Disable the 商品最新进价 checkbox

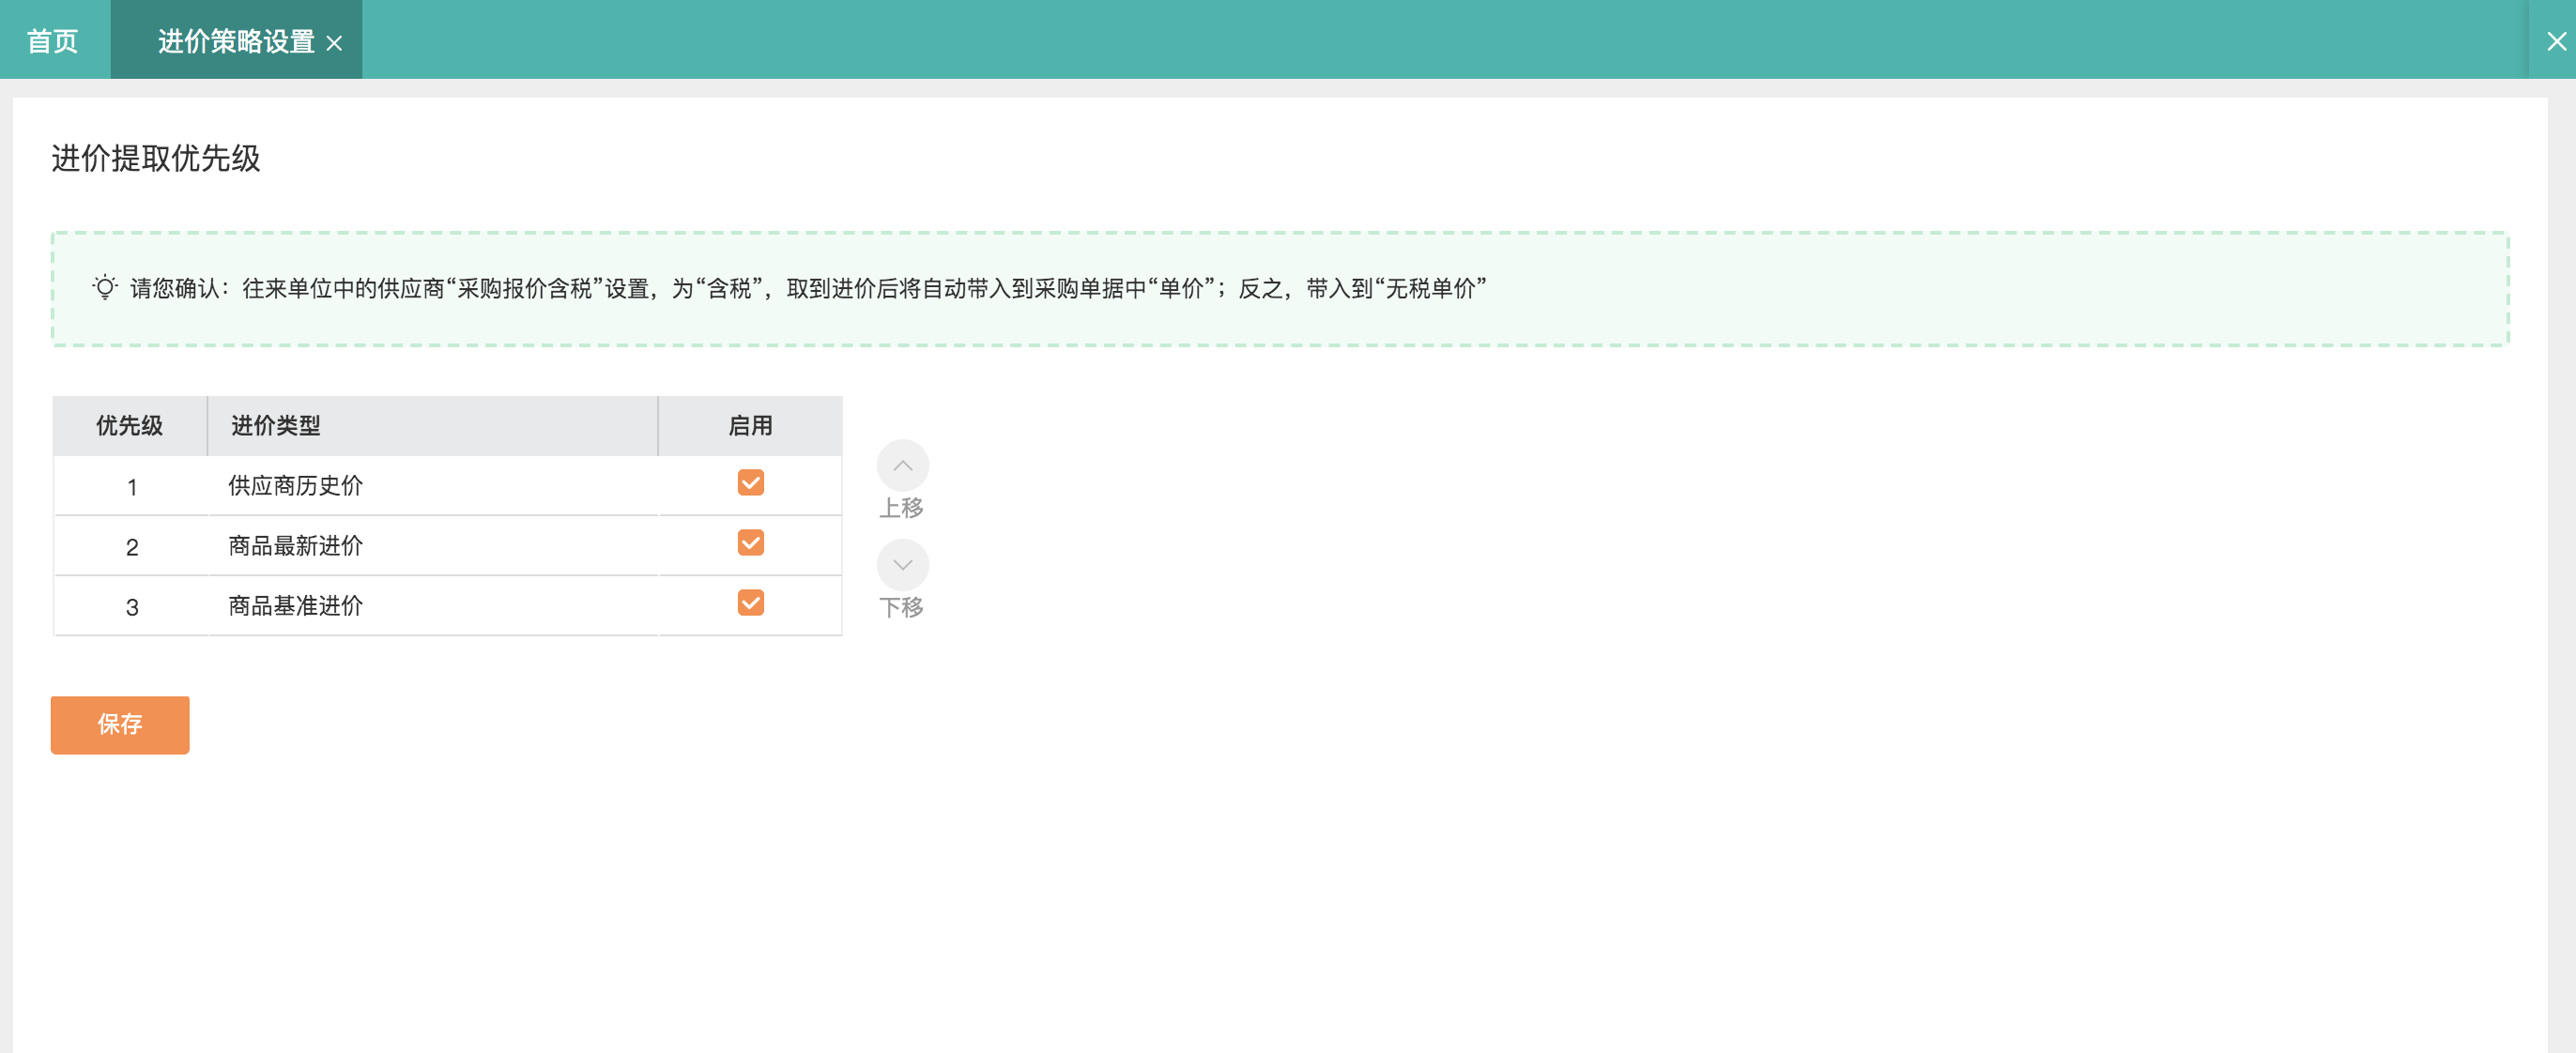click(x=751, y=543)
